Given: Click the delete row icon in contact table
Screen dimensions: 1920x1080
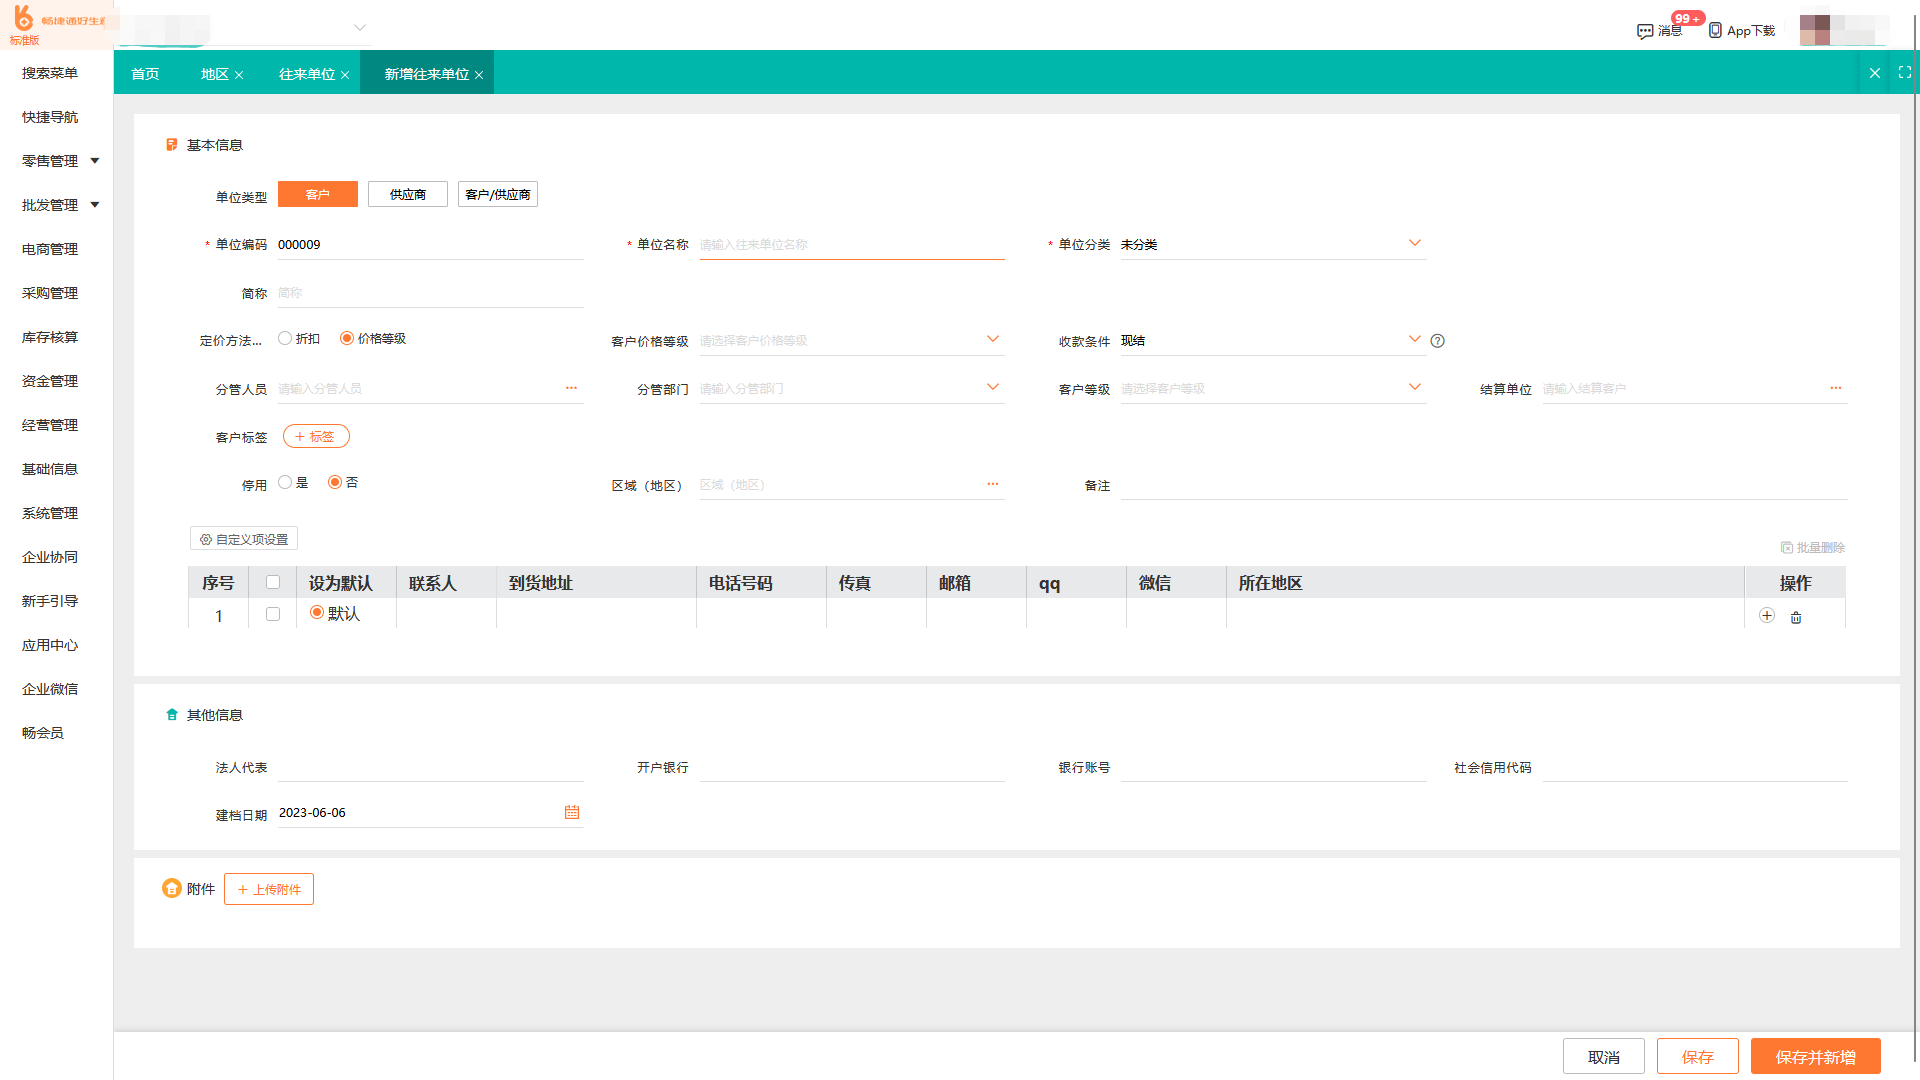Looking at the screenshot, I should (x=1796, y=616).
